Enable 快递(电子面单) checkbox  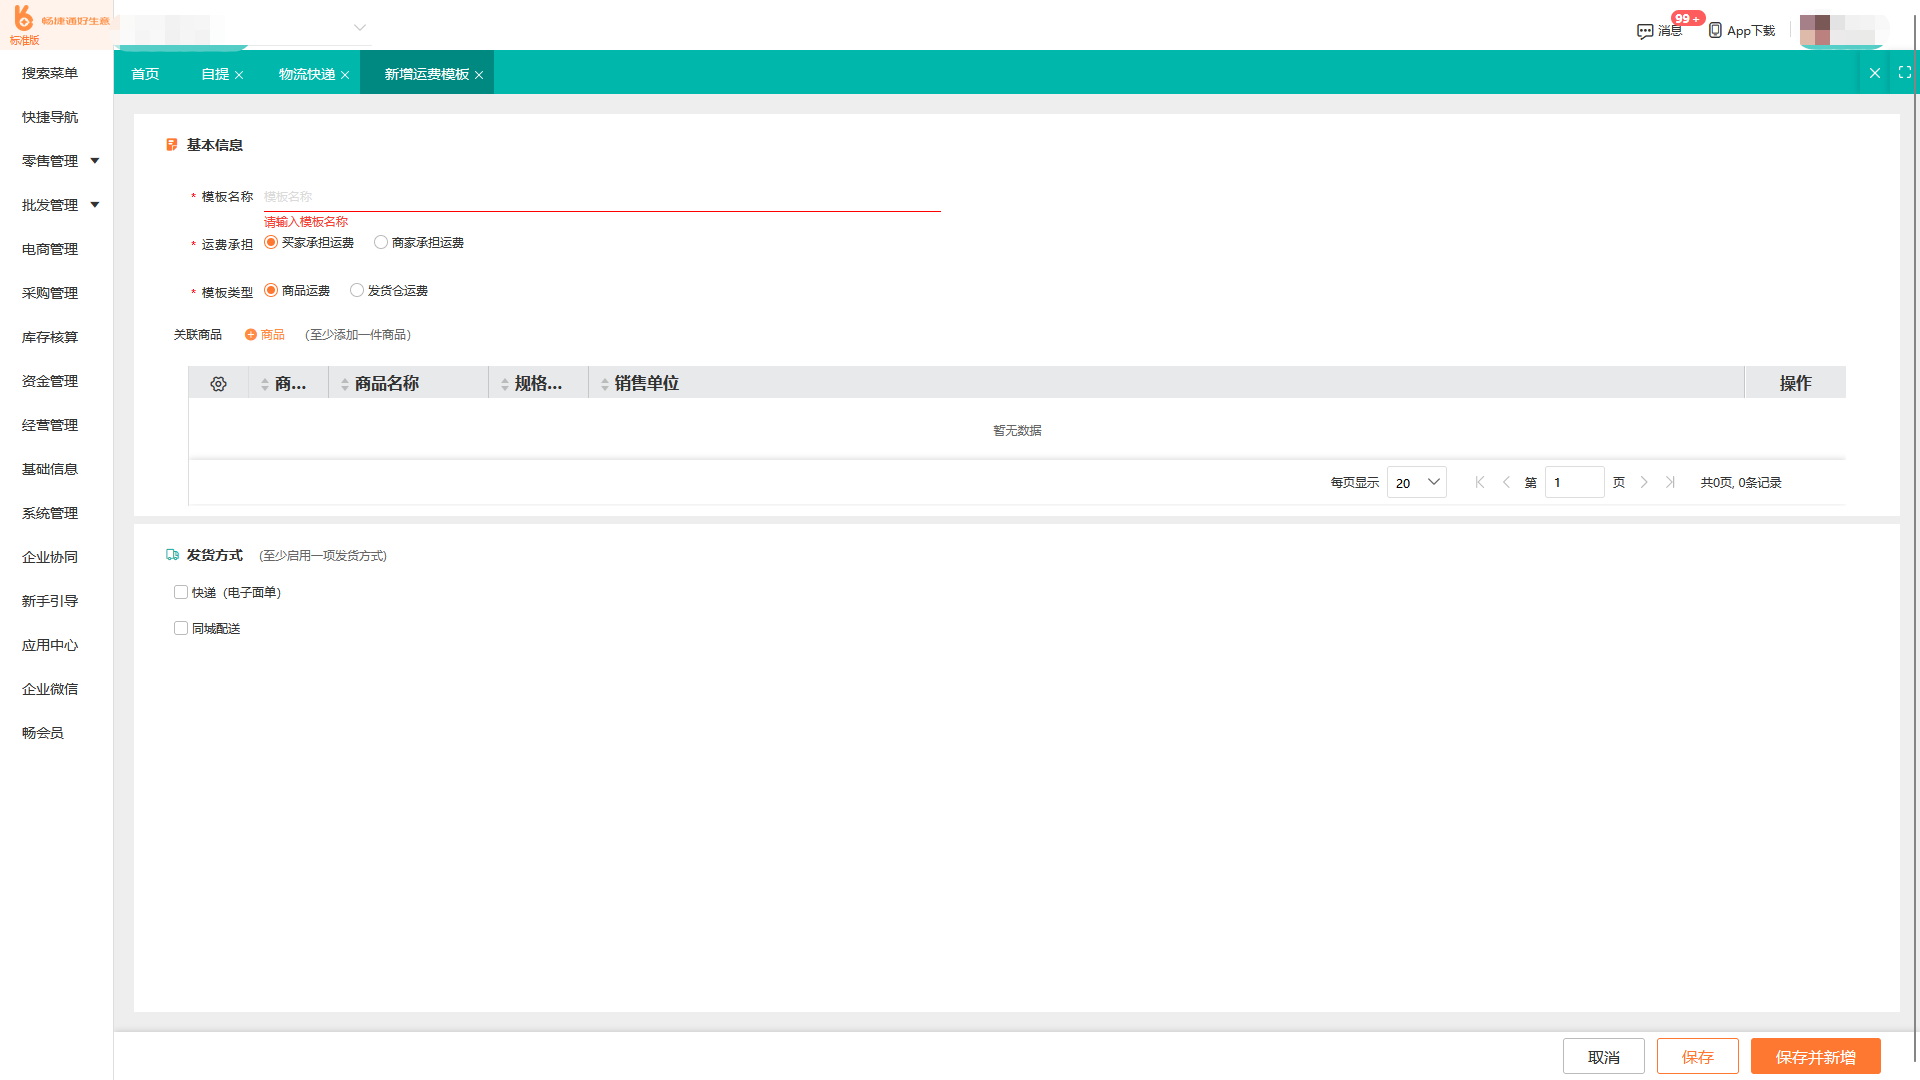[x=181, y=592]
